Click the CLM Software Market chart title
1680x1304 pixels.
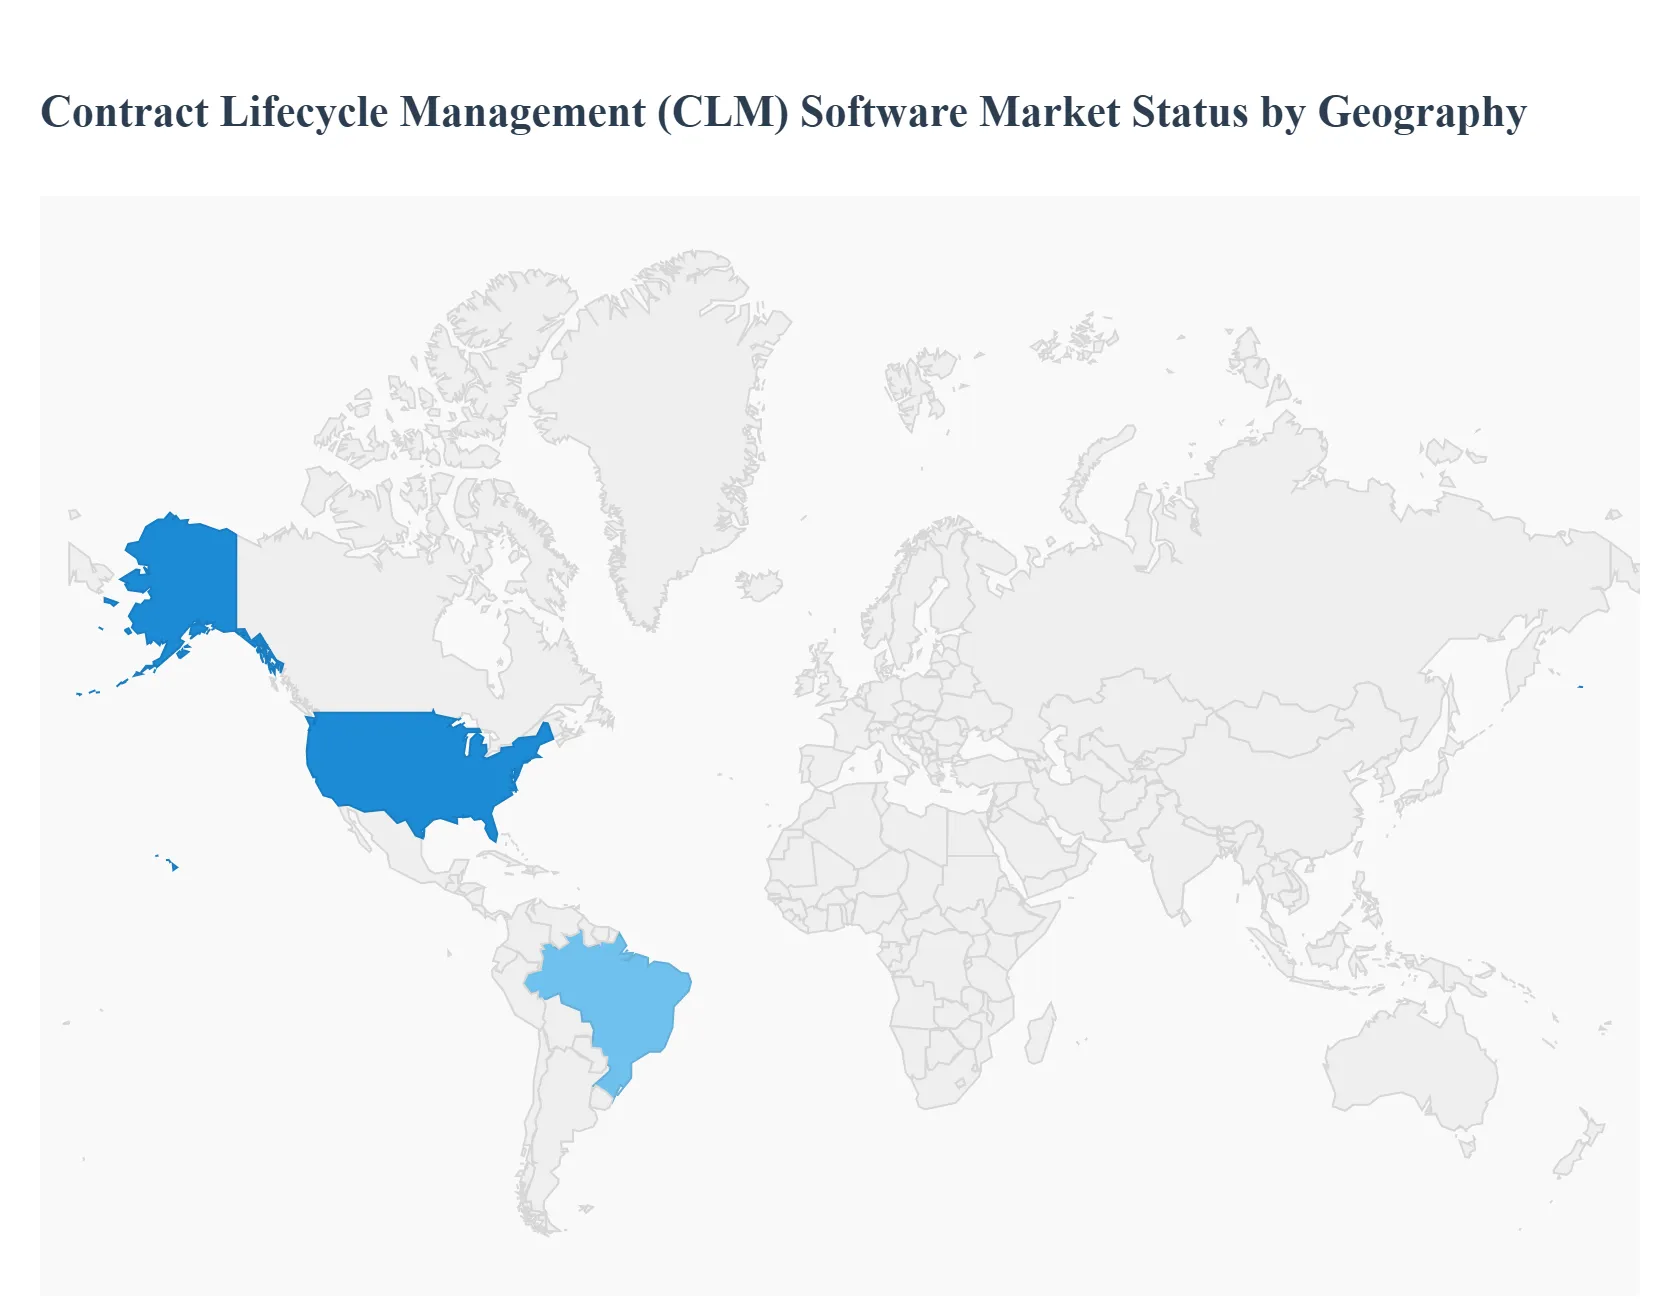click(x=783, y=112)
